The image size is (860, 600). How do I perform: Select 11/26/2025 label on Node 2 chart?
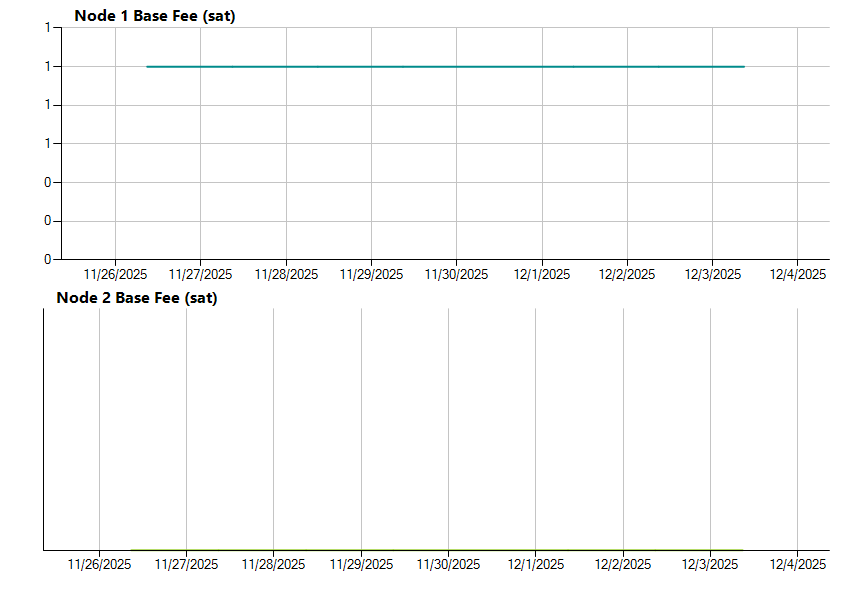[x=99, y=564]
